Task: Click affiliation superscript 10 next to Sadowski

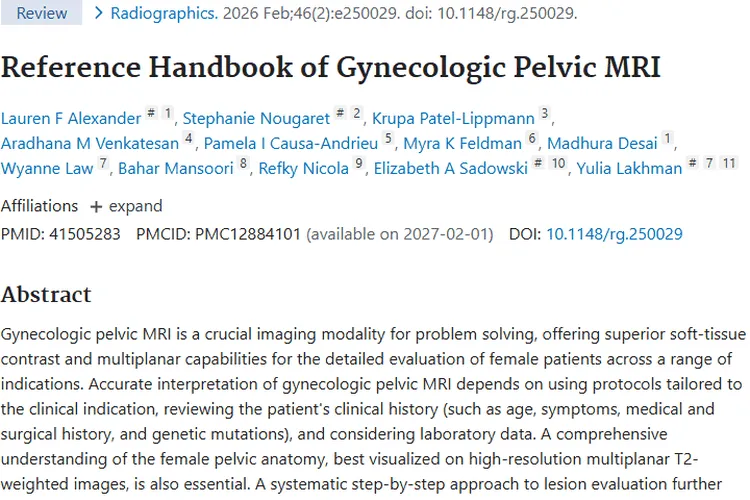Action: point(558,163)
